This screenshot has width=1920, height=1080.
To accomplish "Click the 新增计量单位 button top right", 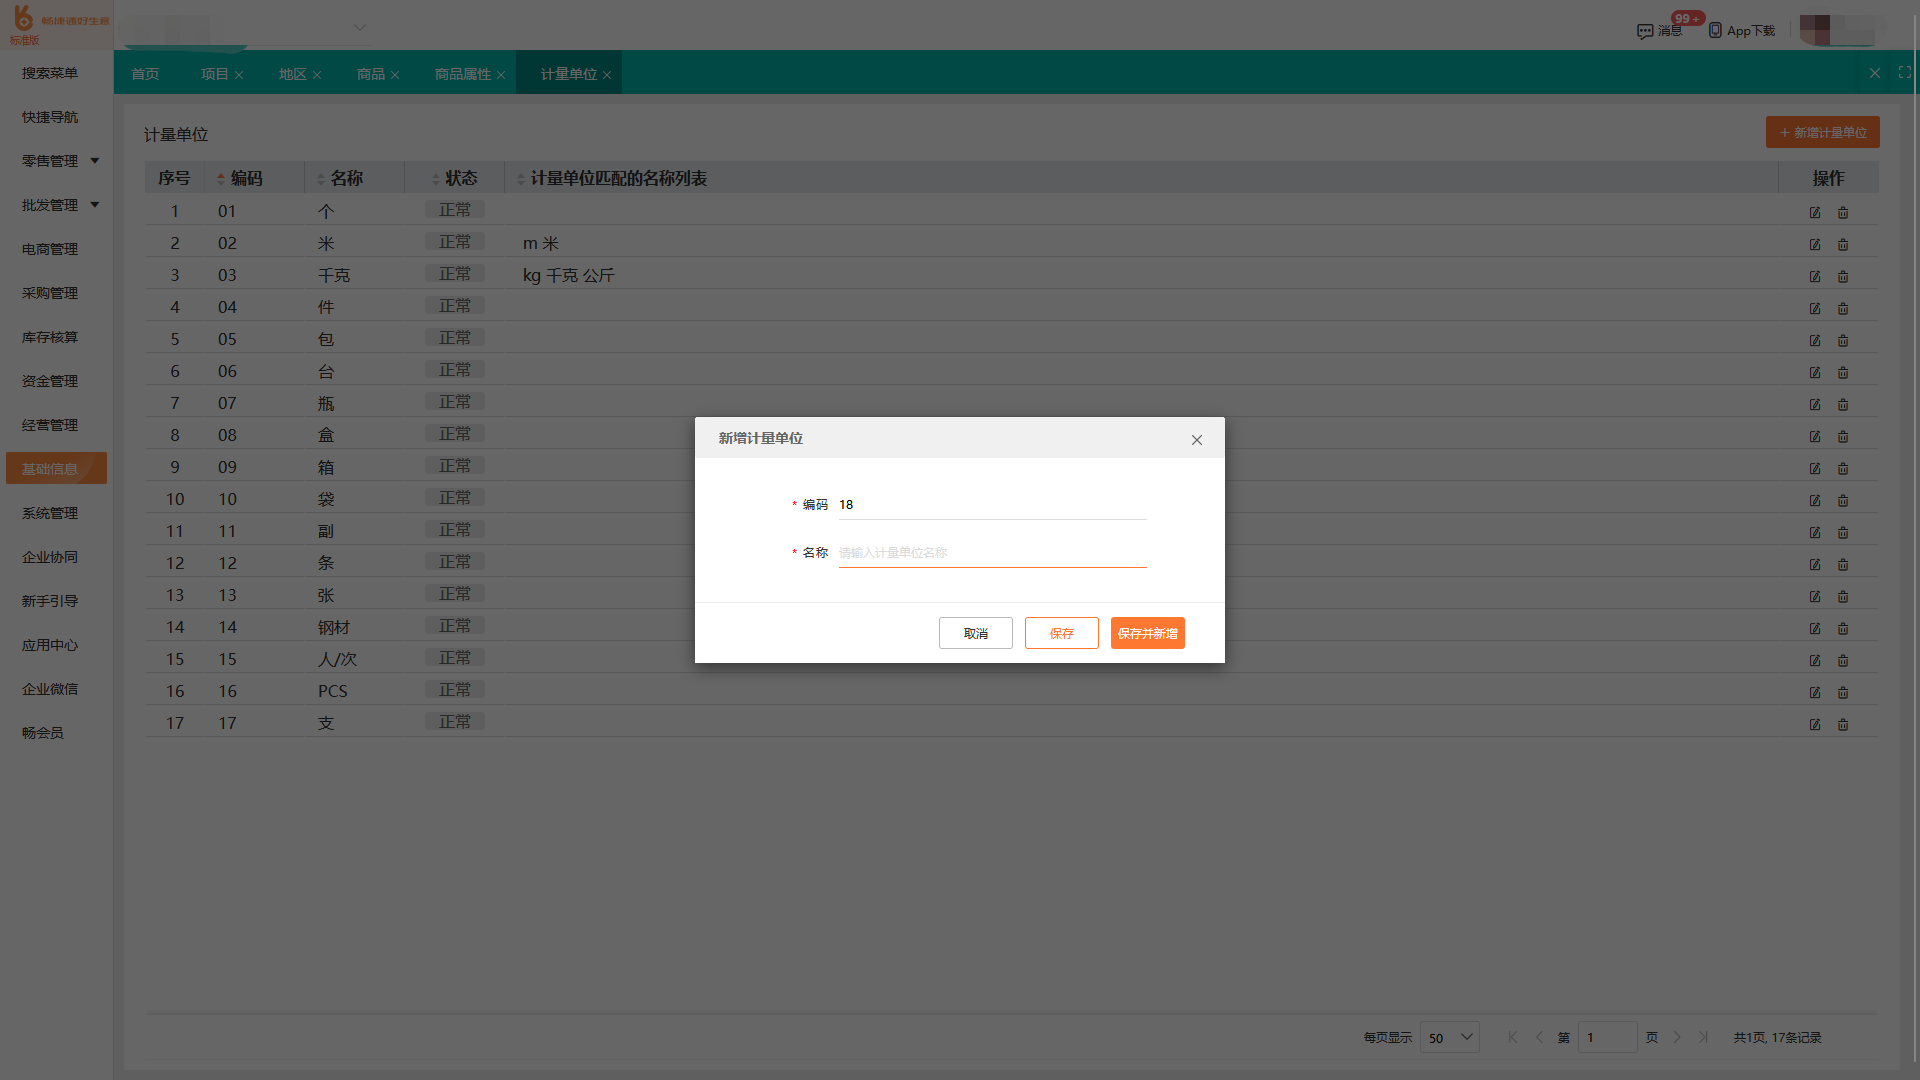I will click(1822, 132).
